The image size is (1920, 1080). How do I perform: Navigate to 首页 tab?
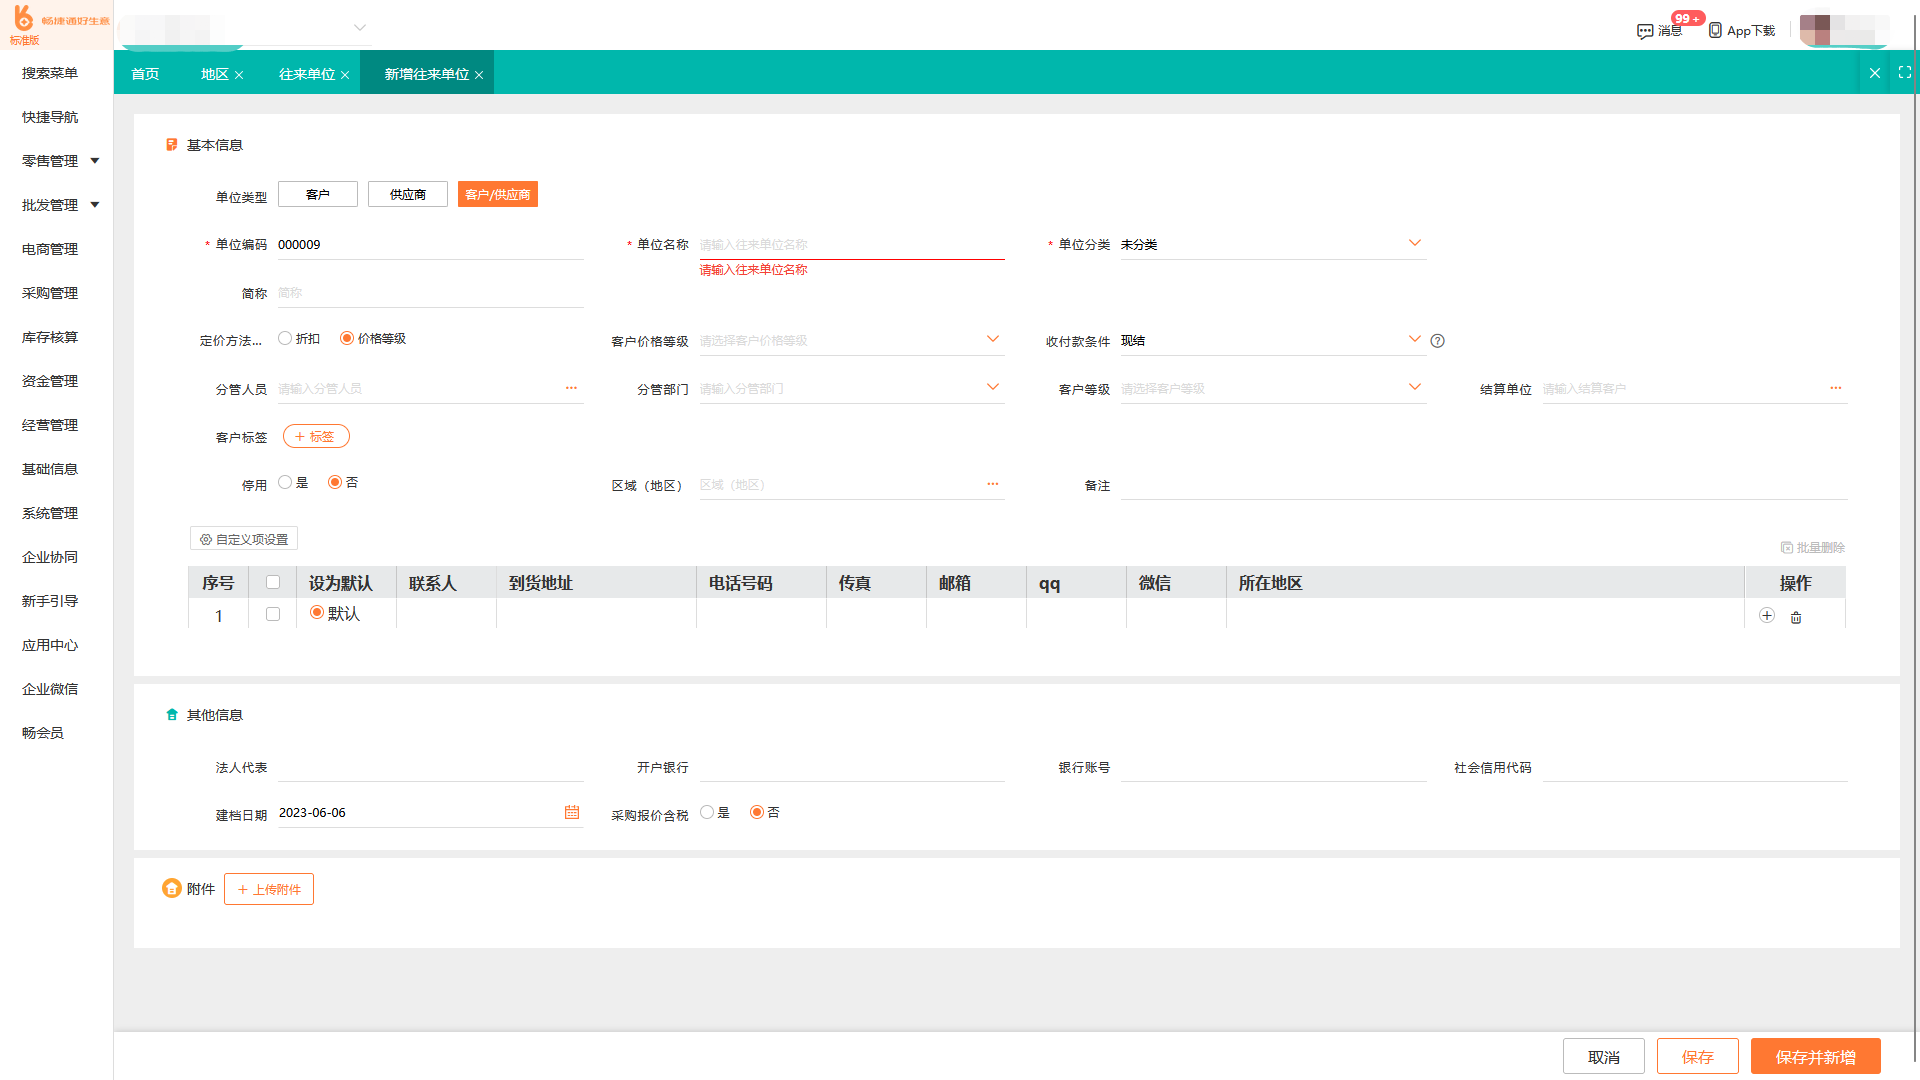144,73
